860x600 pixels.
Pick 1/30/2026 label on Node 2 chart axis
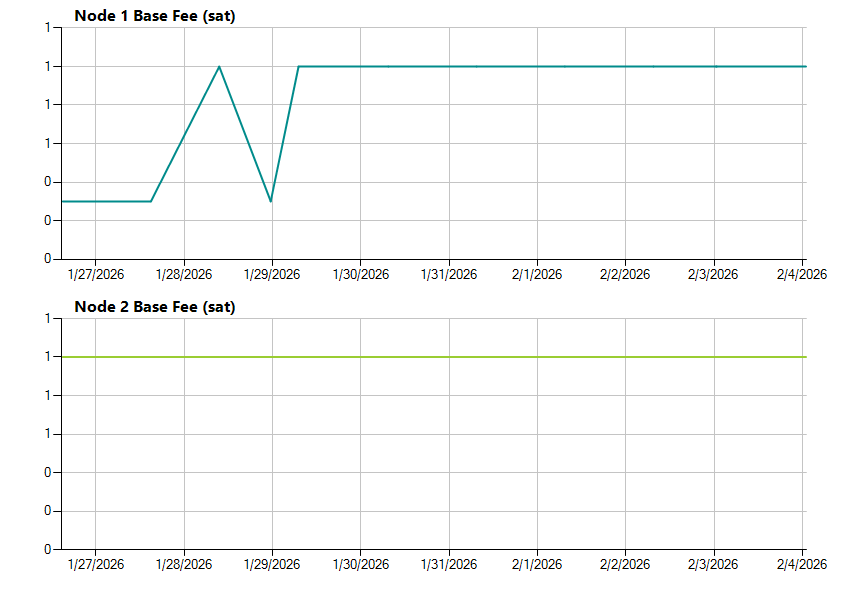pyautogui.click(x=361, y=565)
